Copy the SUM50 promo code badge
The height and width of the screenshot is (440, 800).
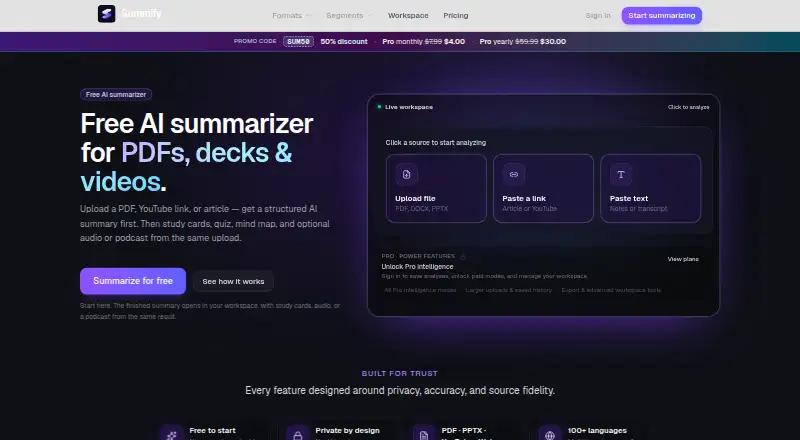pyautogui.click(x=298, y=42)
